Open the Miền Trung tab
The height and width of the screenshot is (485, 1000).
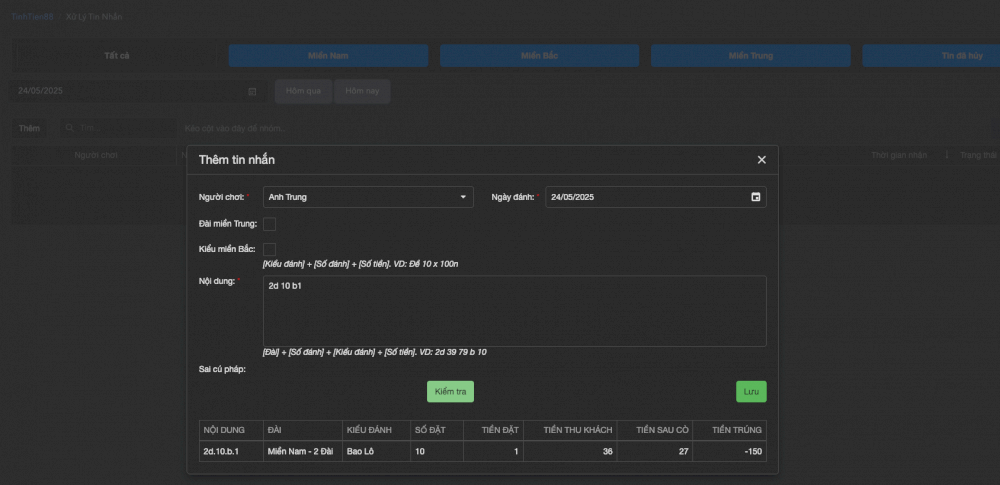750,56
